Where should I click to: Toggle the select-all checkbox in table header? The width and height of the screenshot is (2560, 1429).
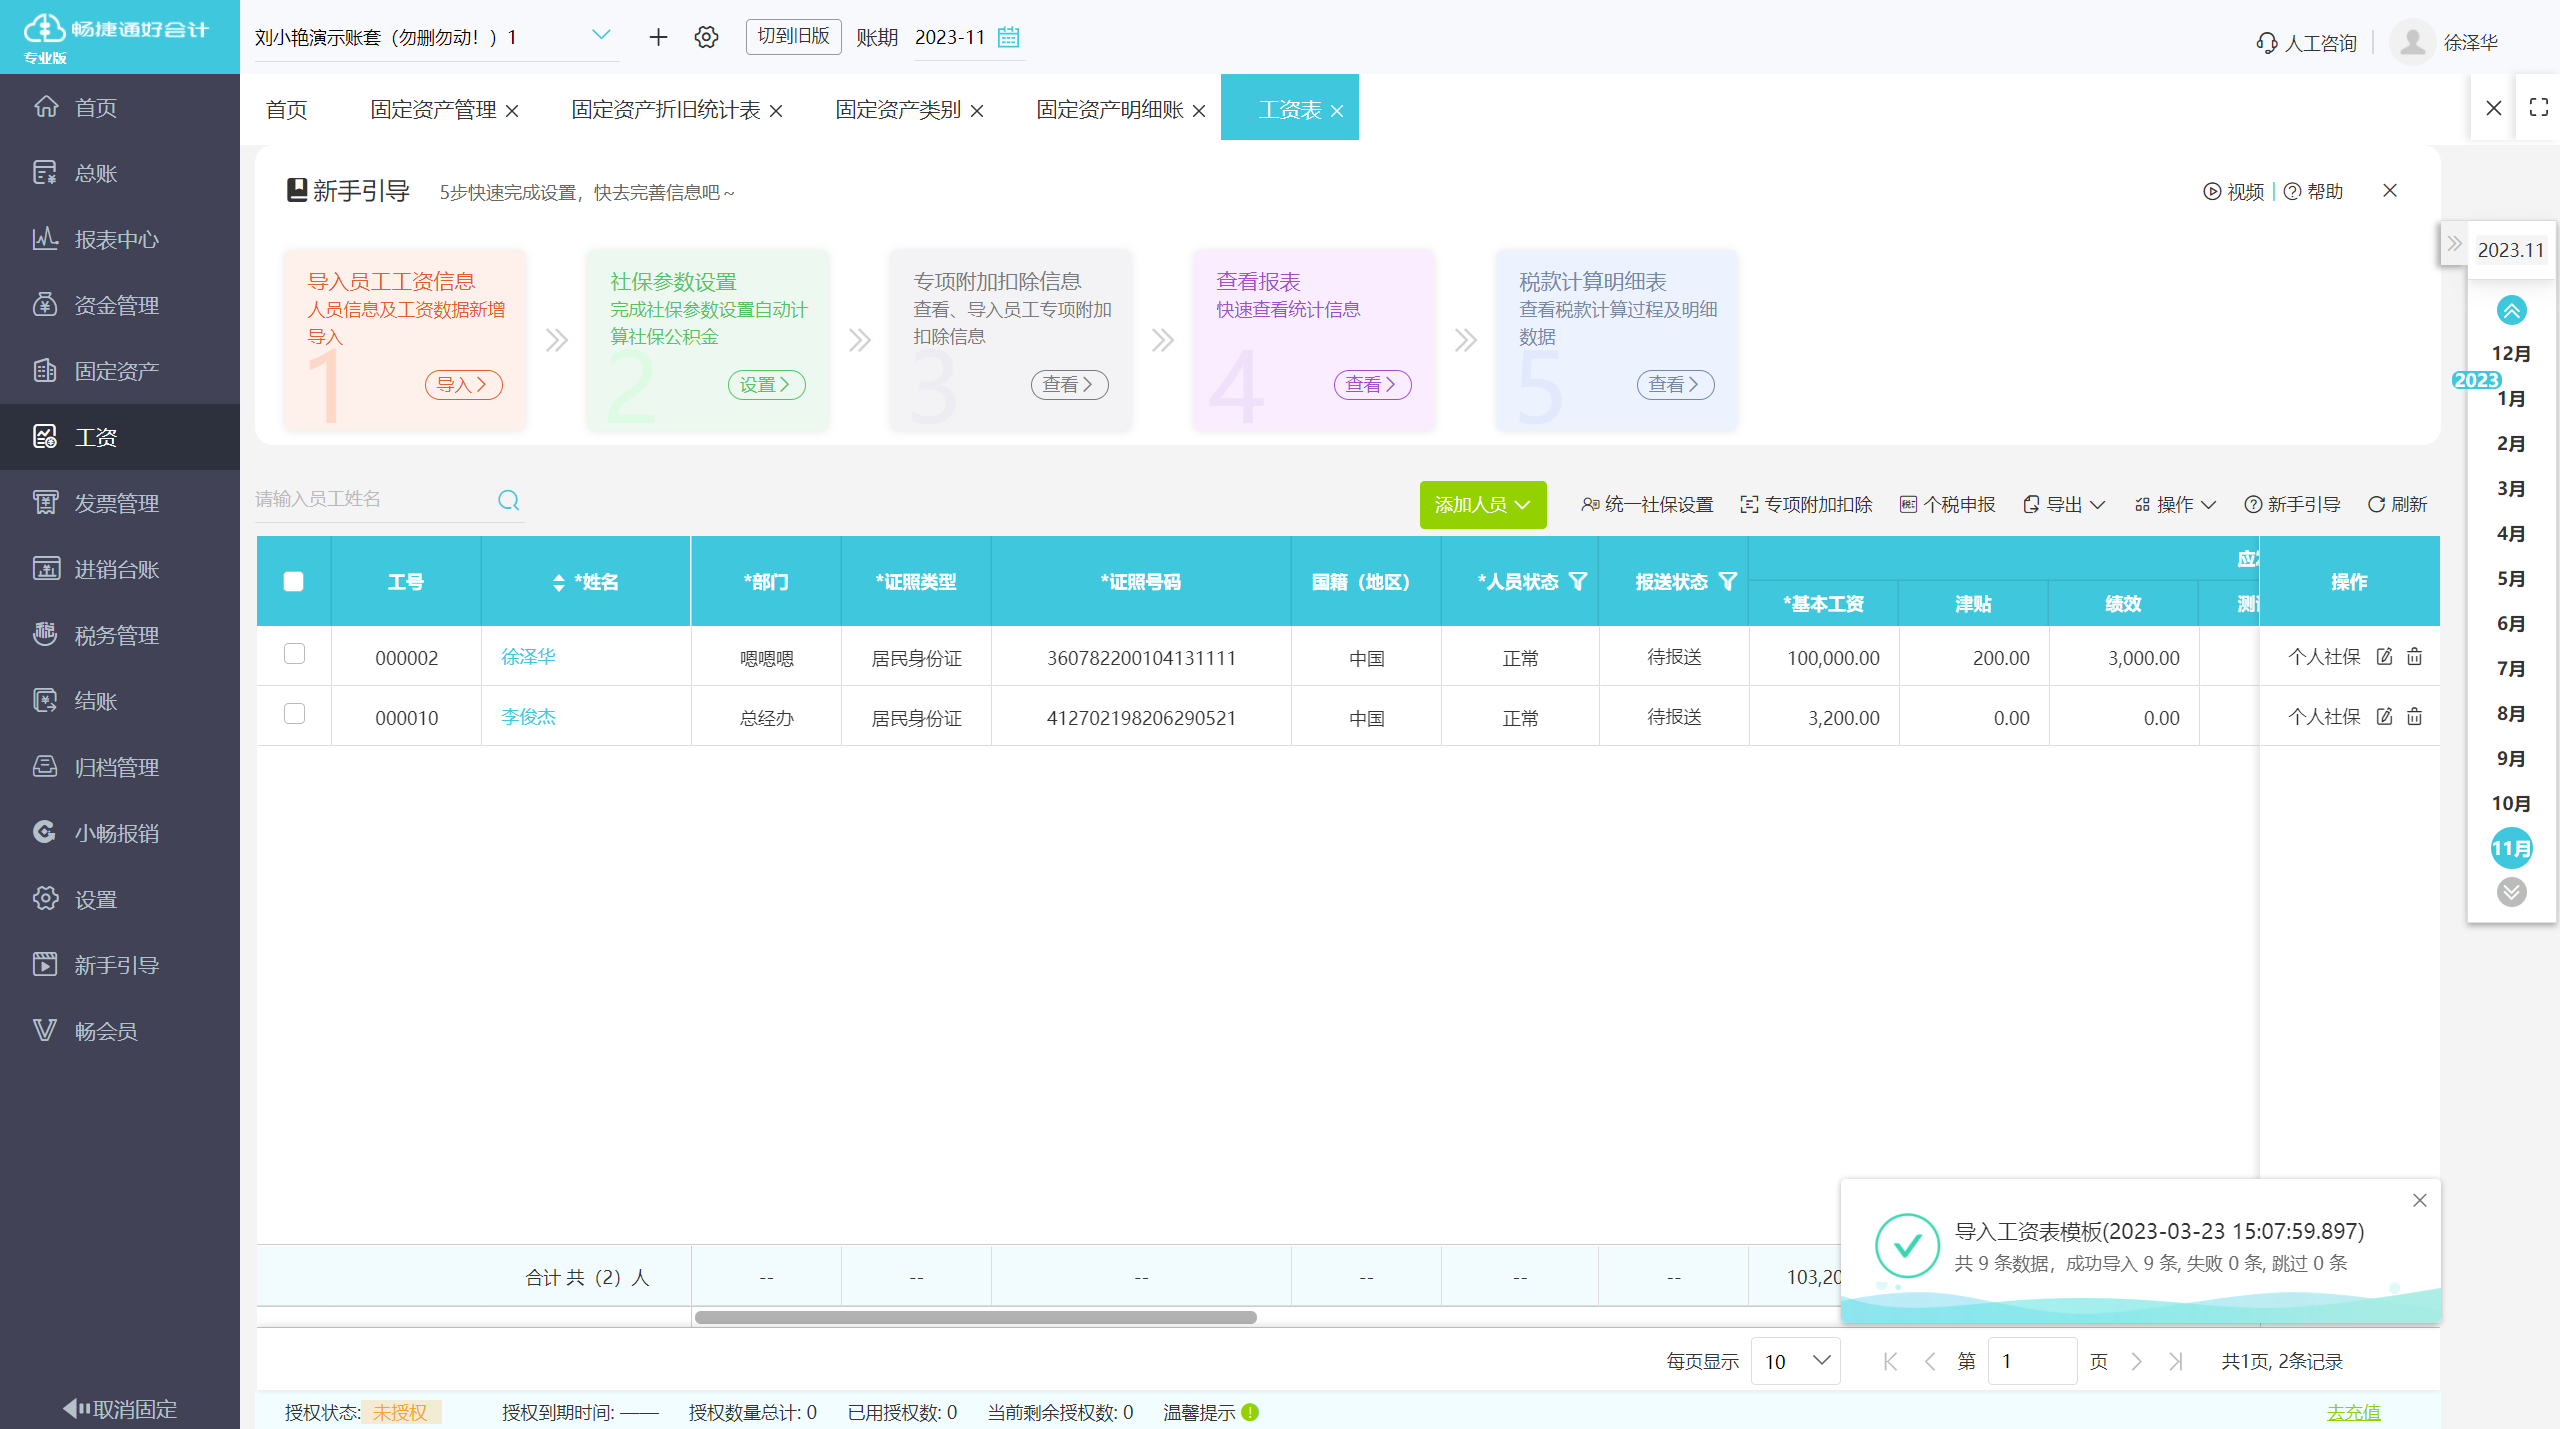tap(295, 580)
